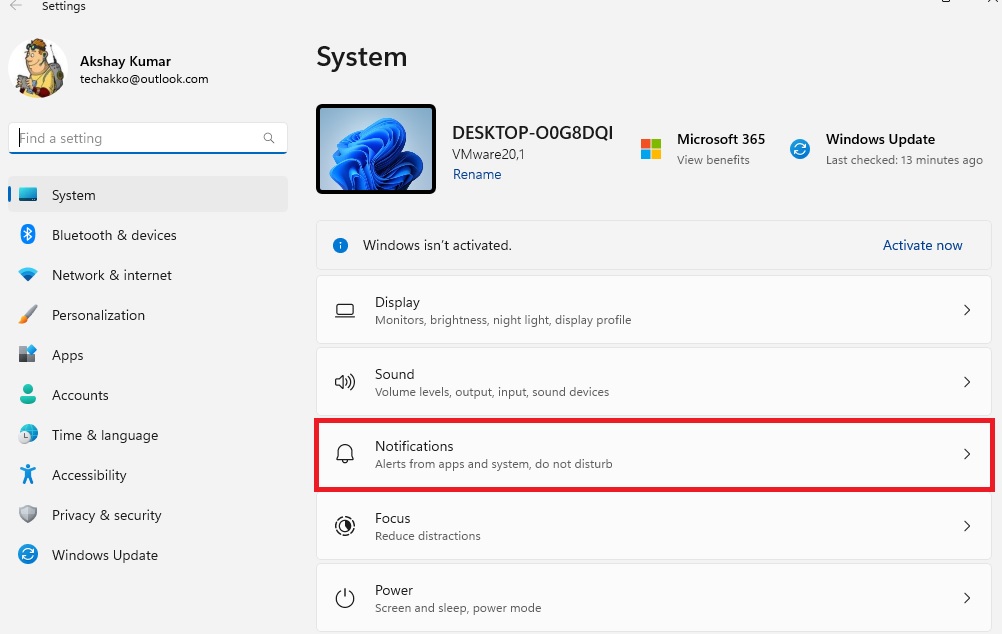Select Windows Update in sidebar
Viewport: 1002px width, 634px height.
coord(148,555)
